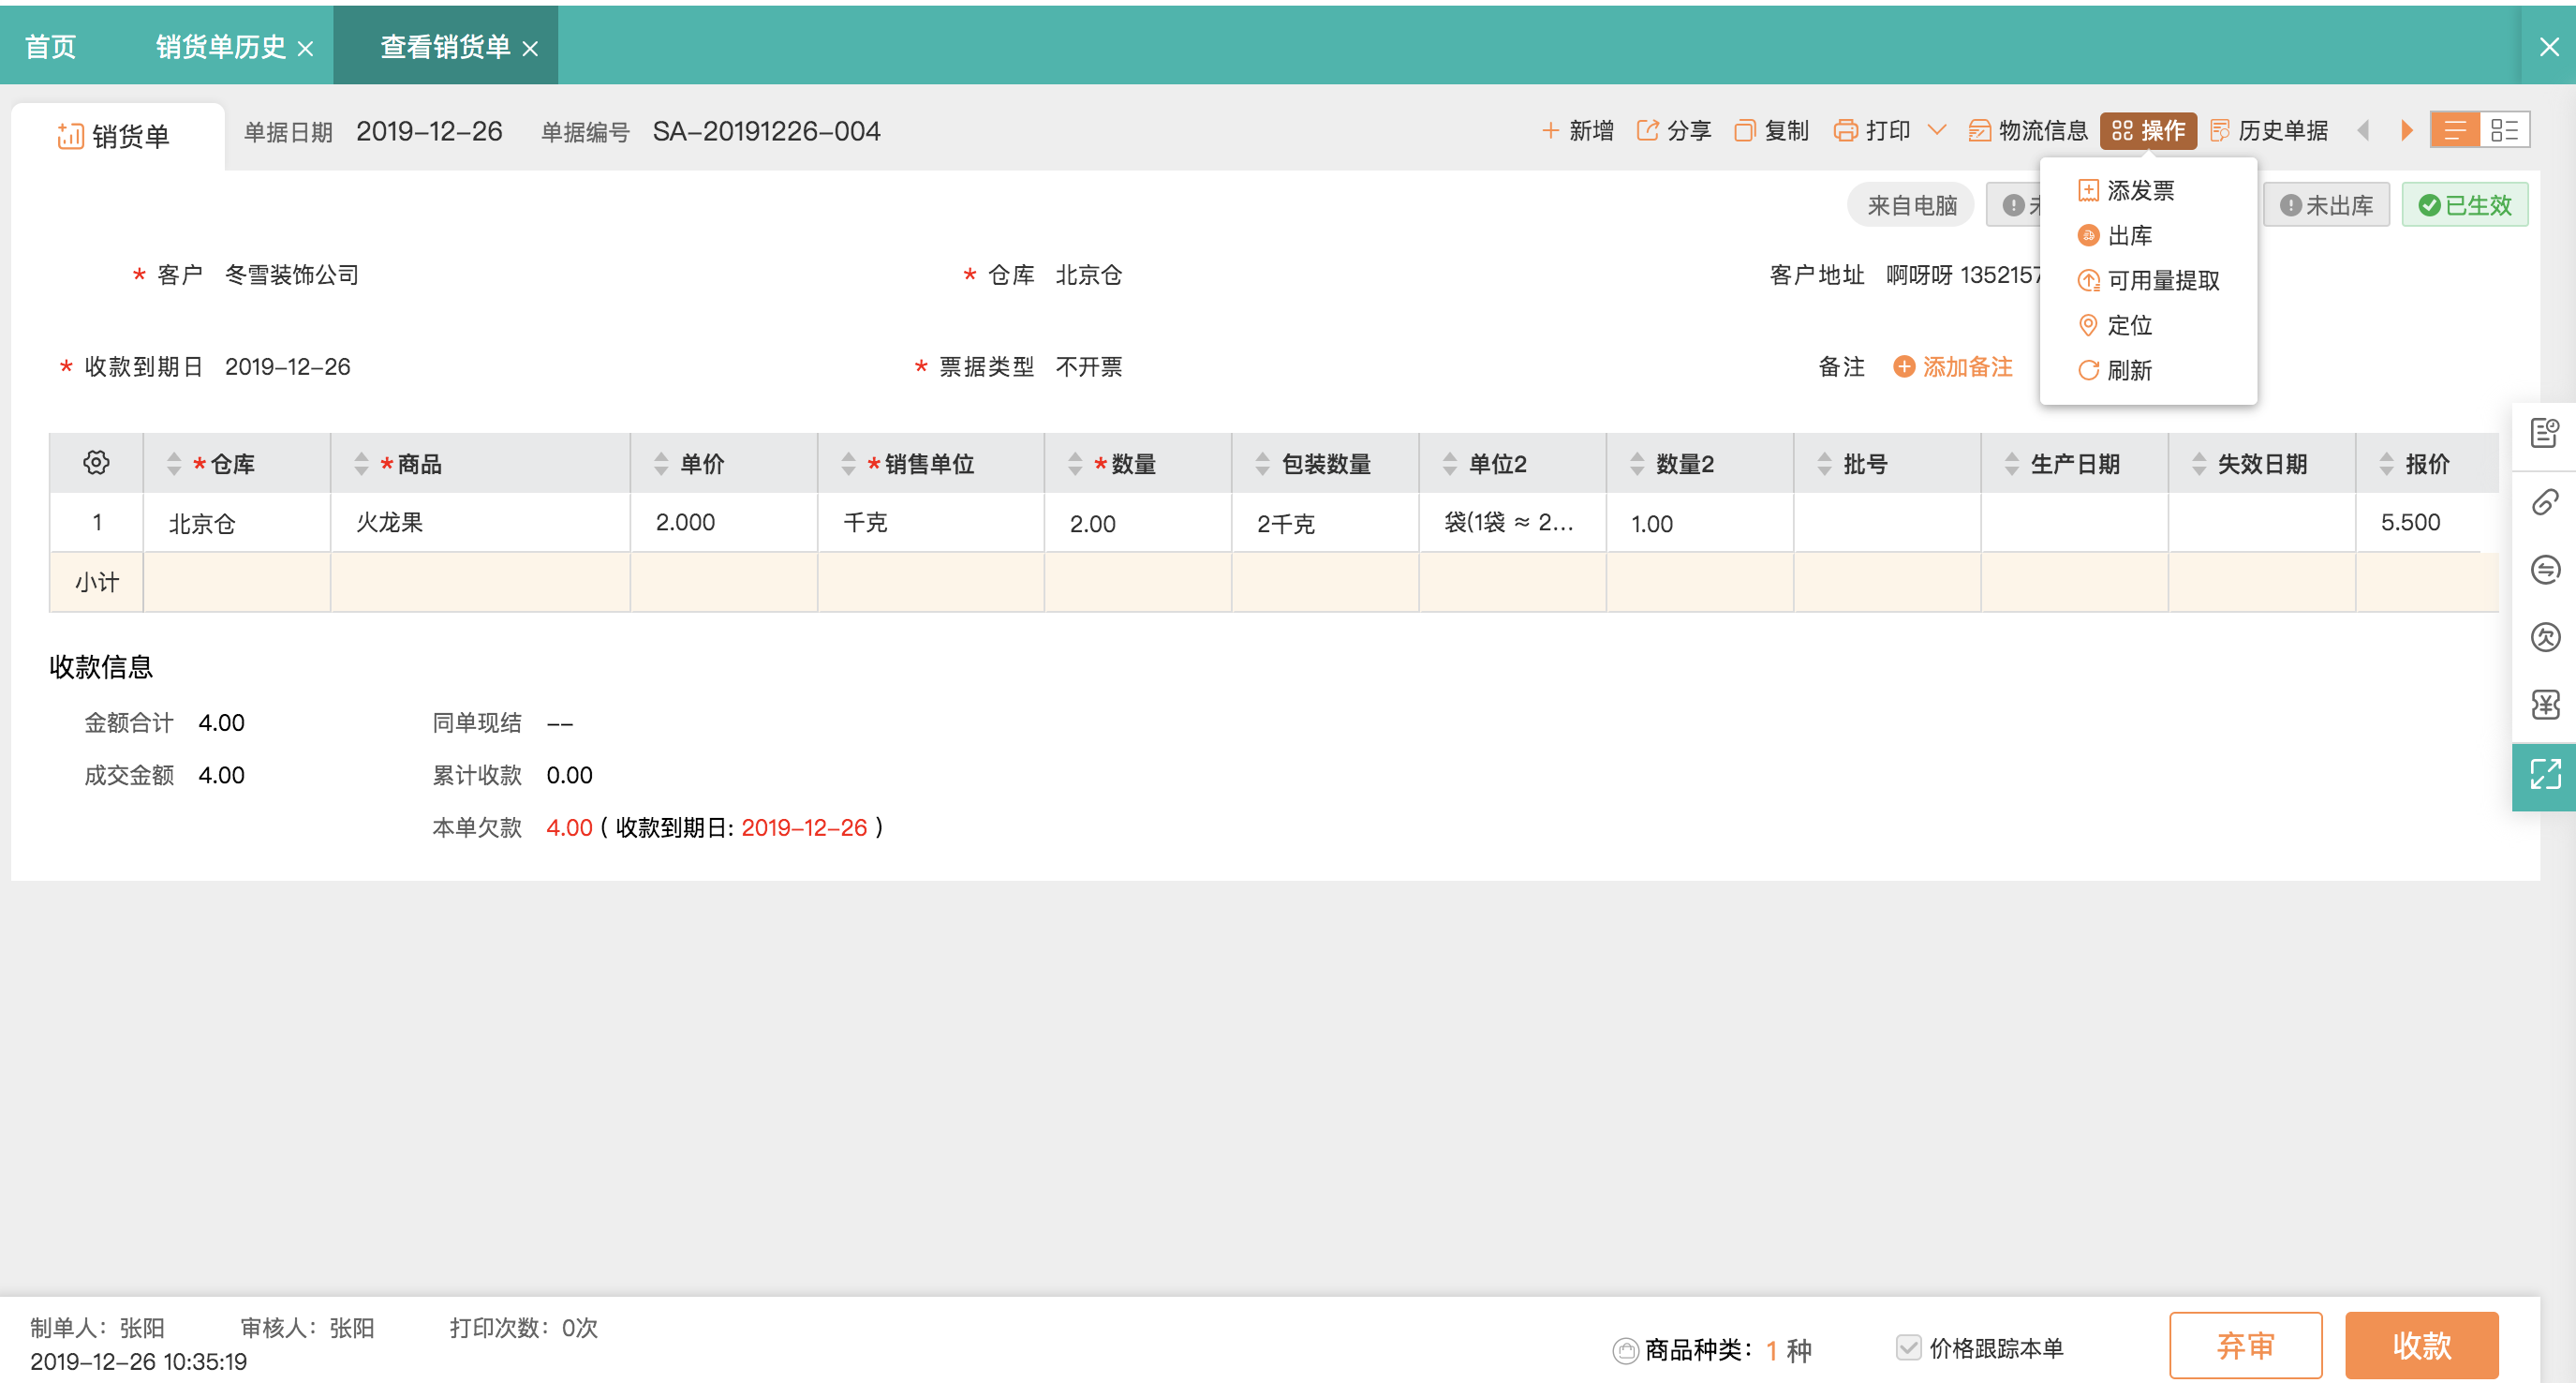
Task: Click 历史单据 navigation arrow
Action: 2402,135
